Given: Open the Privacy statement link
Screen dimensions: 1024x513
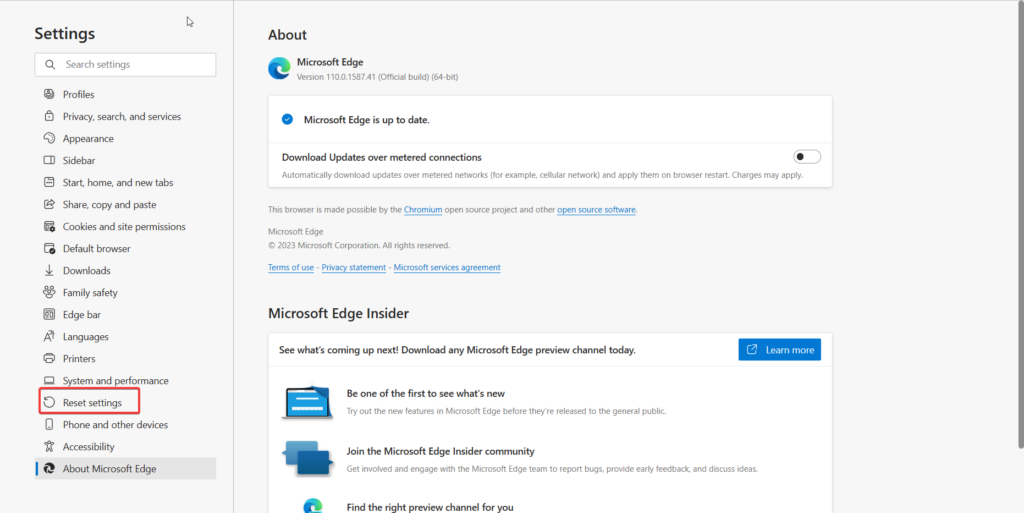Looking at the screenshot, I should (x=353, y=267).
